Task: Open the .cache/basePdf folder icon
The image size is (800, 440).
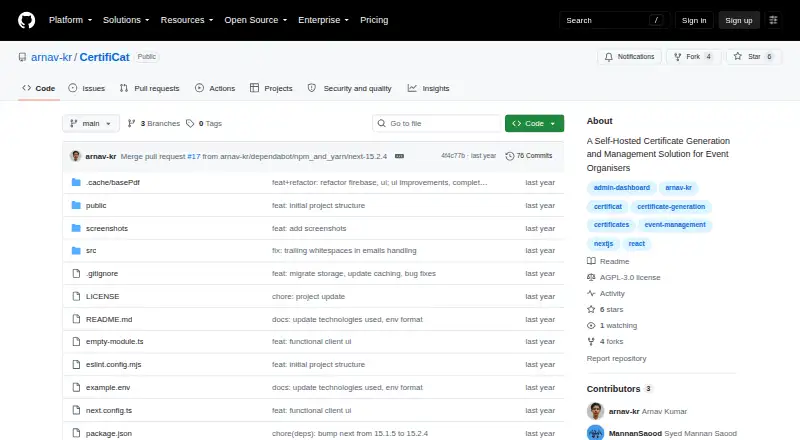Action: [x=76, y=182]
